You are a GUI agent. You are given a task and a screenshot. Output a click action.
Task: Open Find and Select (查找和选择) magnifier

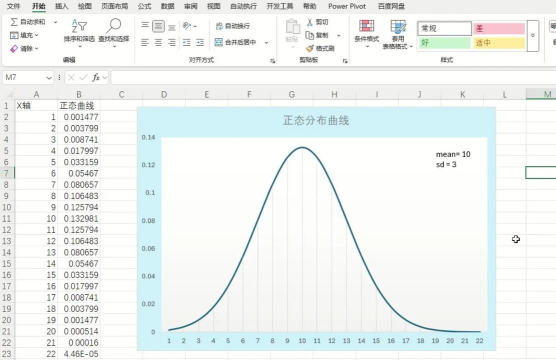coord(114,34)
